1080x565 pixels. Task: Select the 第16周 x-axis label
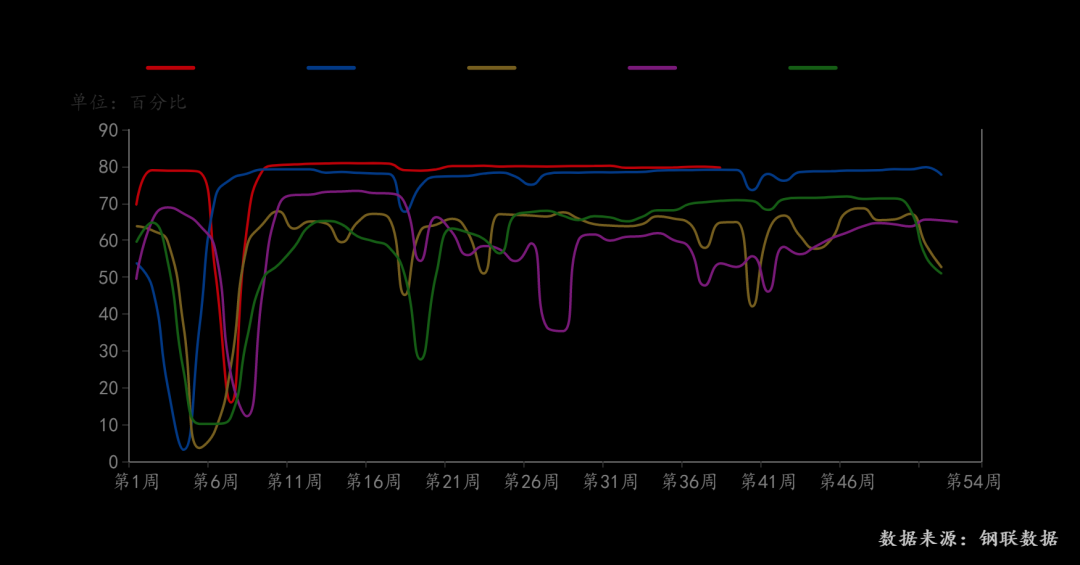click(x=373, y=482)
